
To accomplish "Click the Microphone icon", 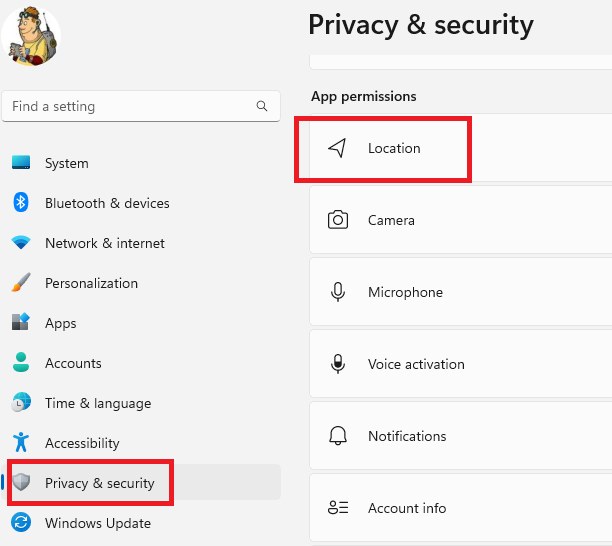I will [x=338, y=292].
